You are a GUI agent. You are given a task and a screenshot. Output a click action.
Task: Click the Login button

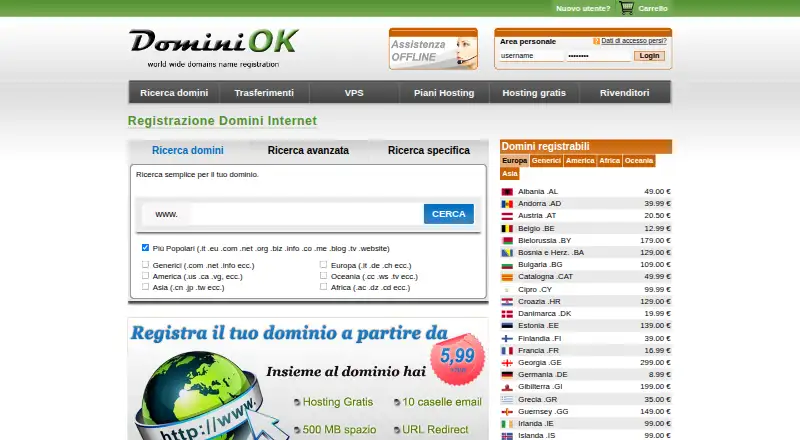[x=649, y=56]
